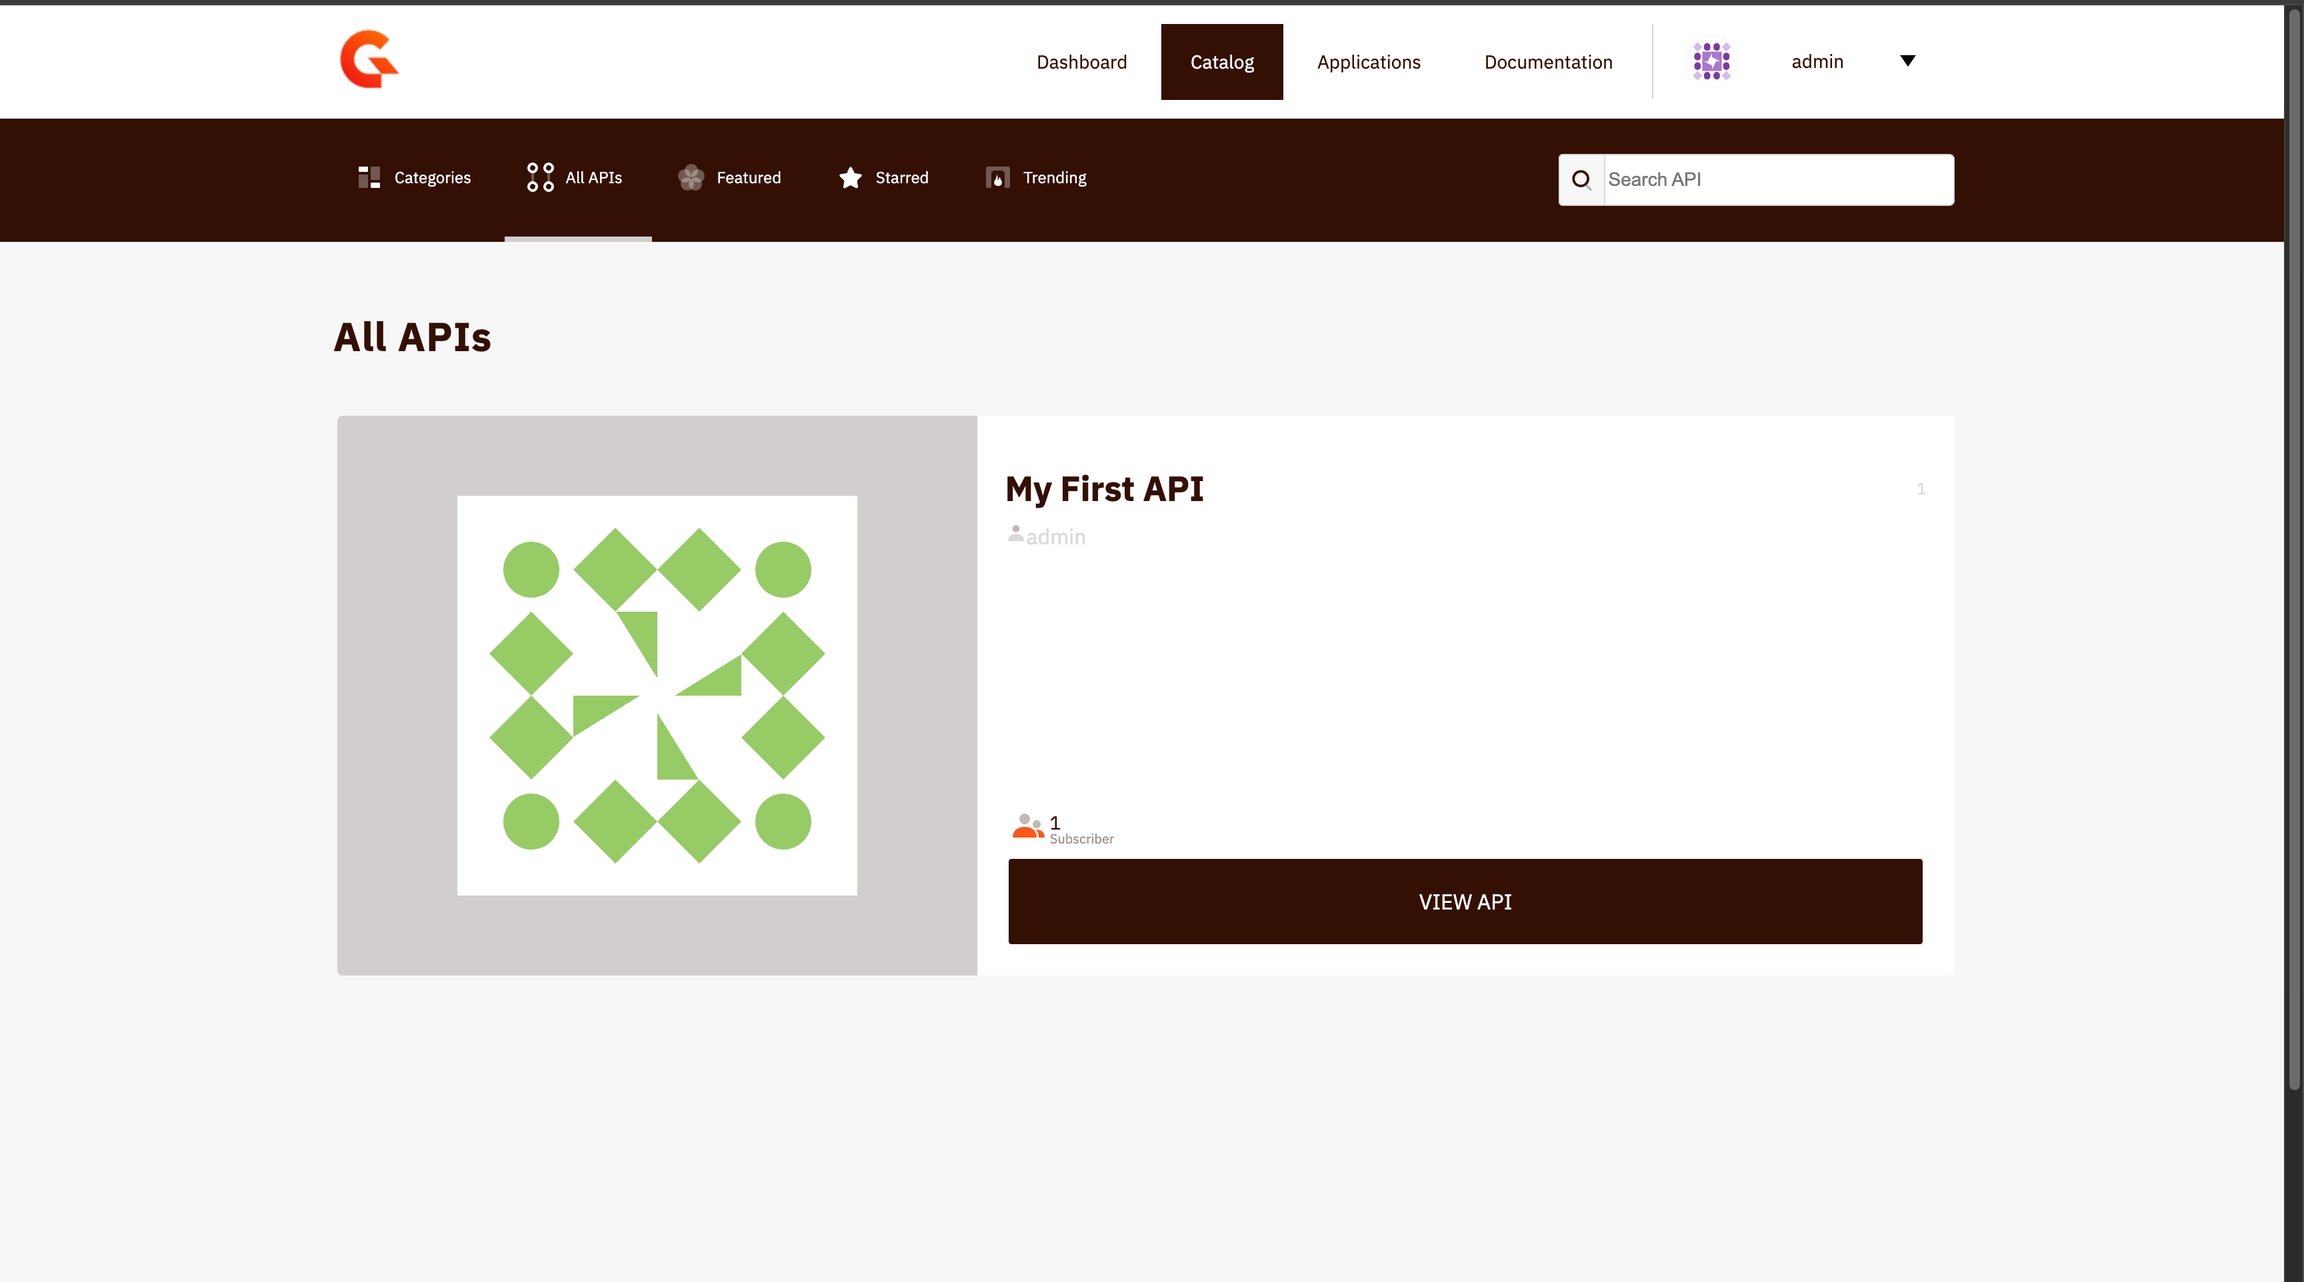The height and width of the screenshot is (1282, 2304).
Task: Click the admin avatar identicon
Action: tap(1711, 61)
